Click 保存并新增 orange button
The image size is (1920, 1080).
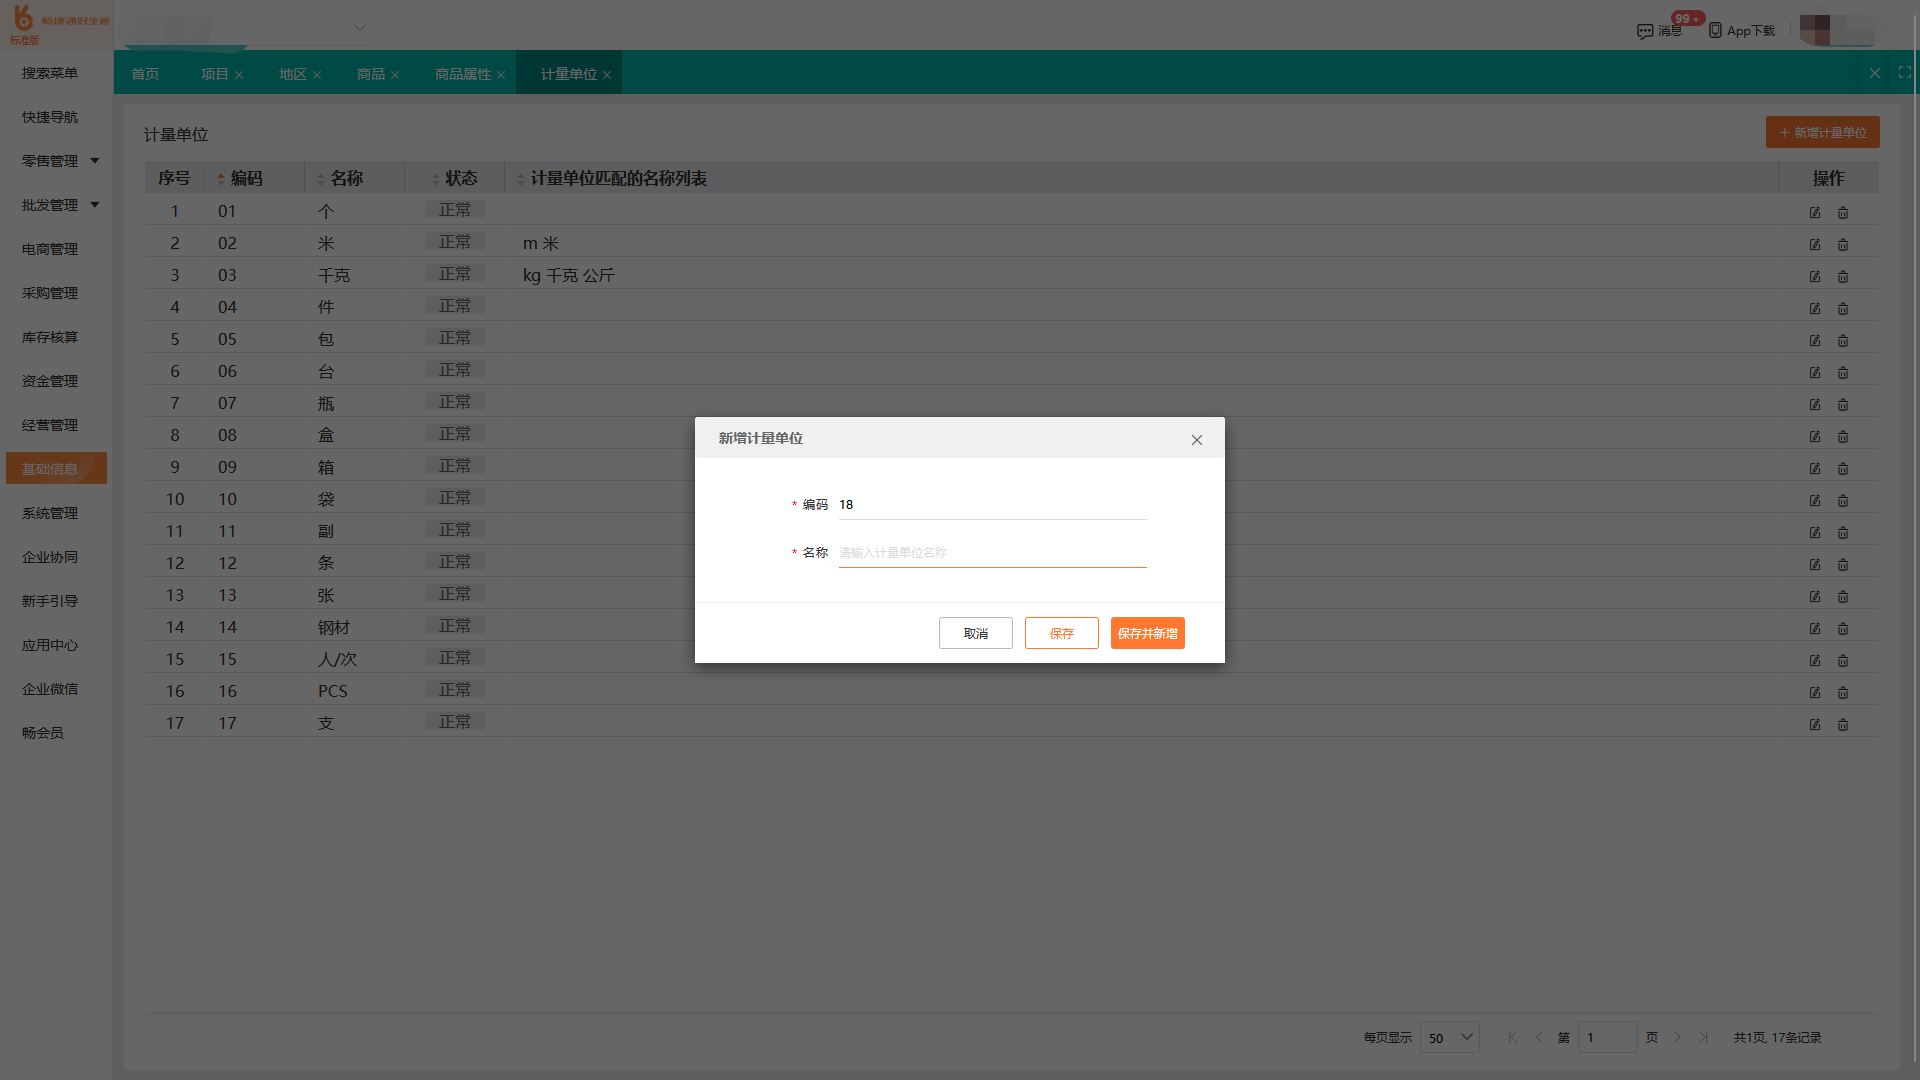[x=1147, y=632]
